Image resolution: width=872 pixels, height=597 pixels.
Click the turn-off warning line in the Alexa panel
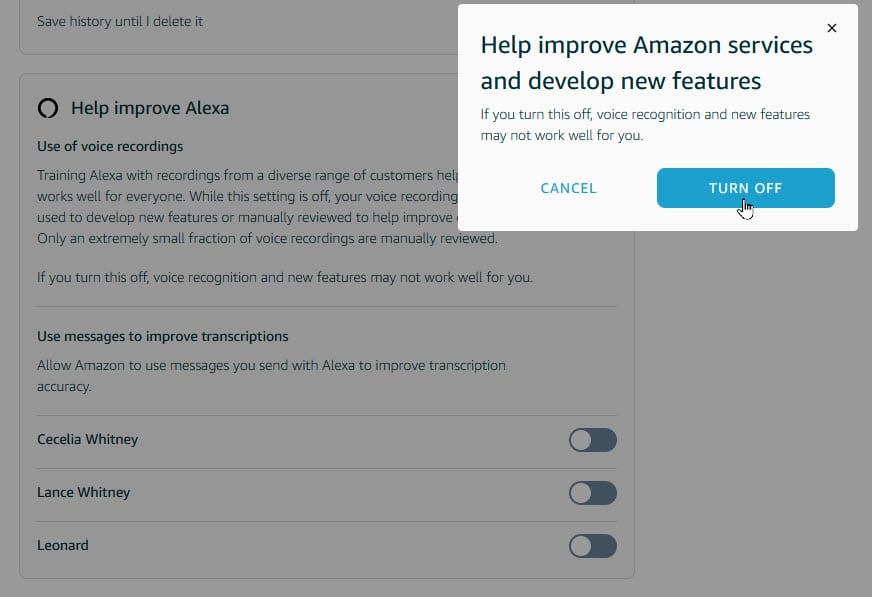pyautogui.click(x=285, y=277)
